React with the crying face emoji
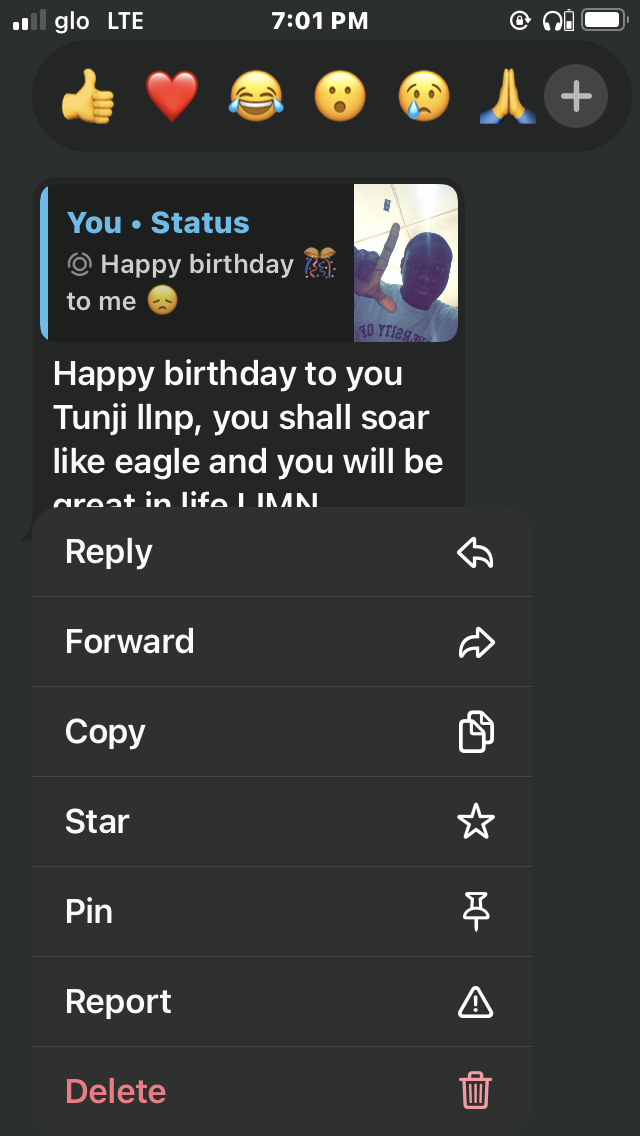The image size is (640, 1136). [424, 97]
